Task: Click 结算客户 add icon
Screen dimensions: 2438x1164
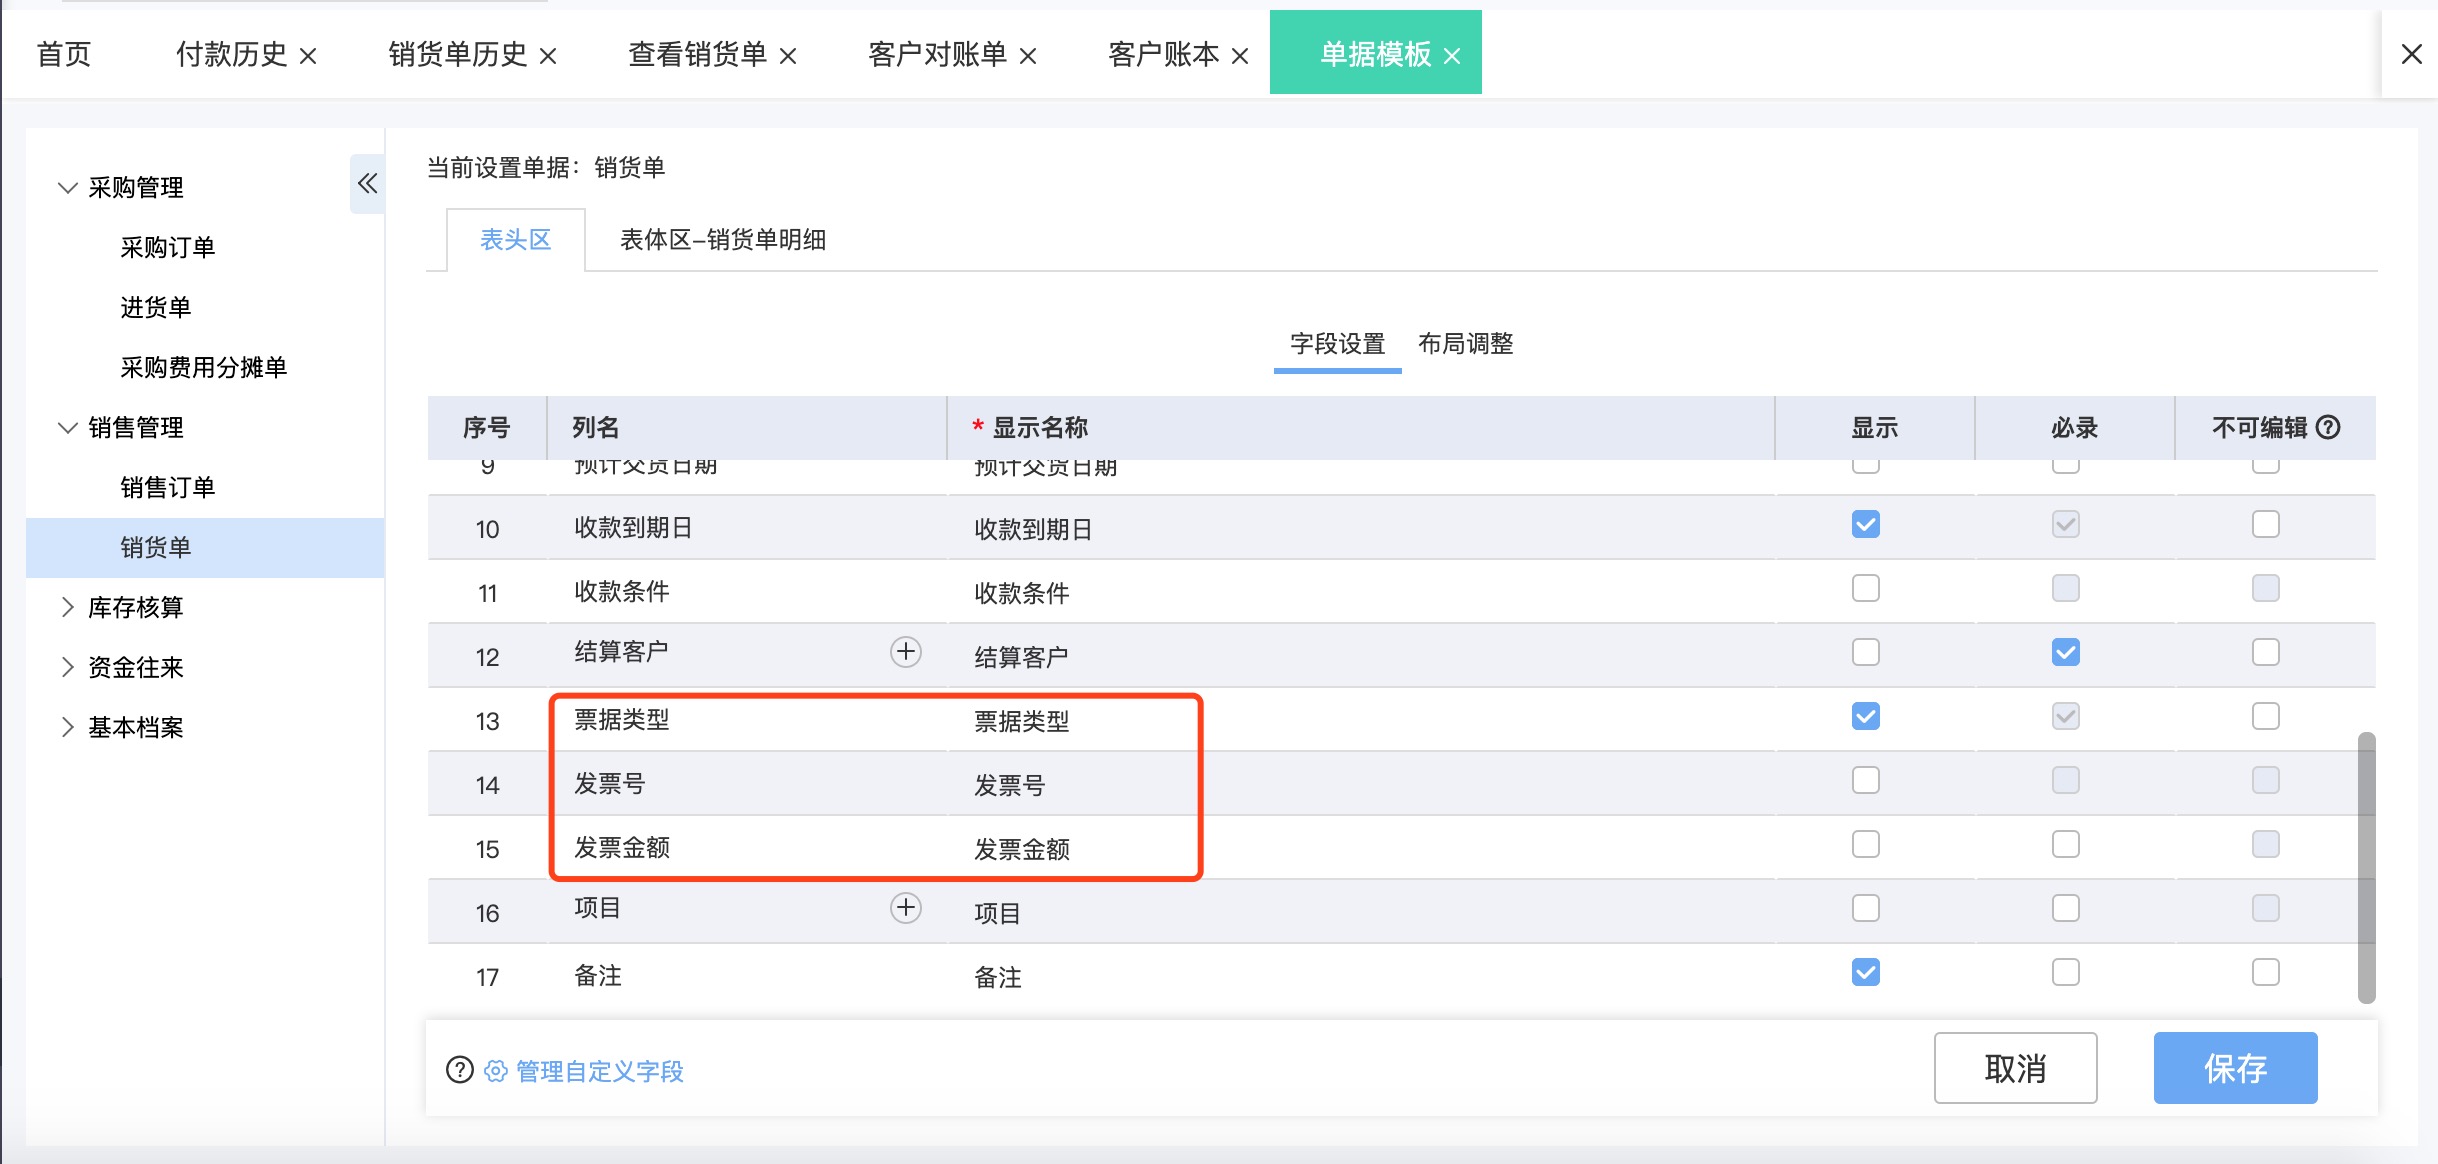Action: (905, 651)
